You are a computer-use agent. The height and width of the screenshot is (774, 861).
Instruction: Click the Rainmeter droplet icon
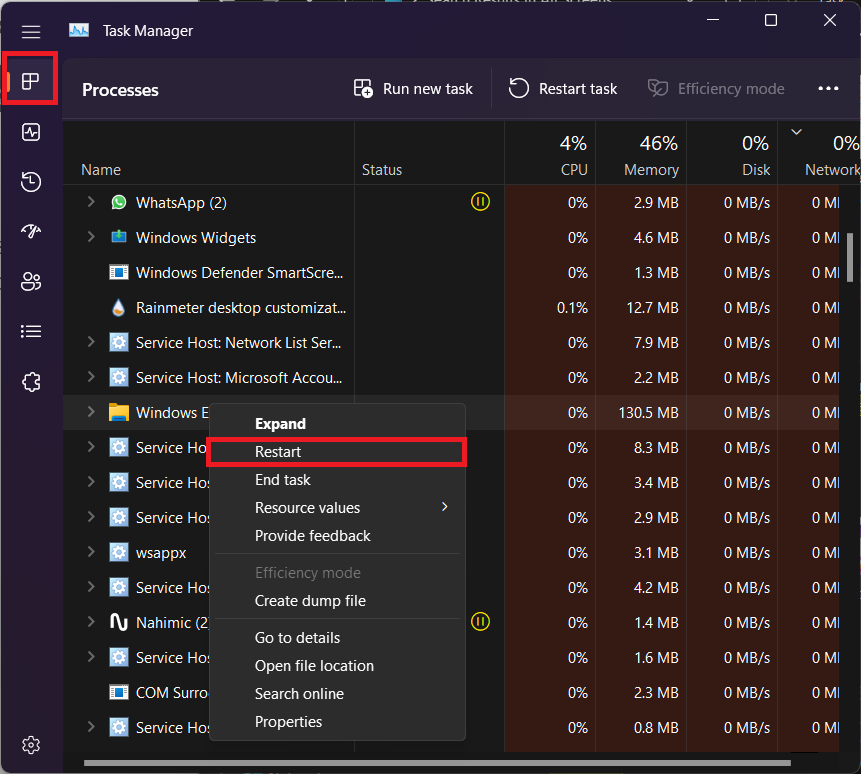[x=119, y=307]
